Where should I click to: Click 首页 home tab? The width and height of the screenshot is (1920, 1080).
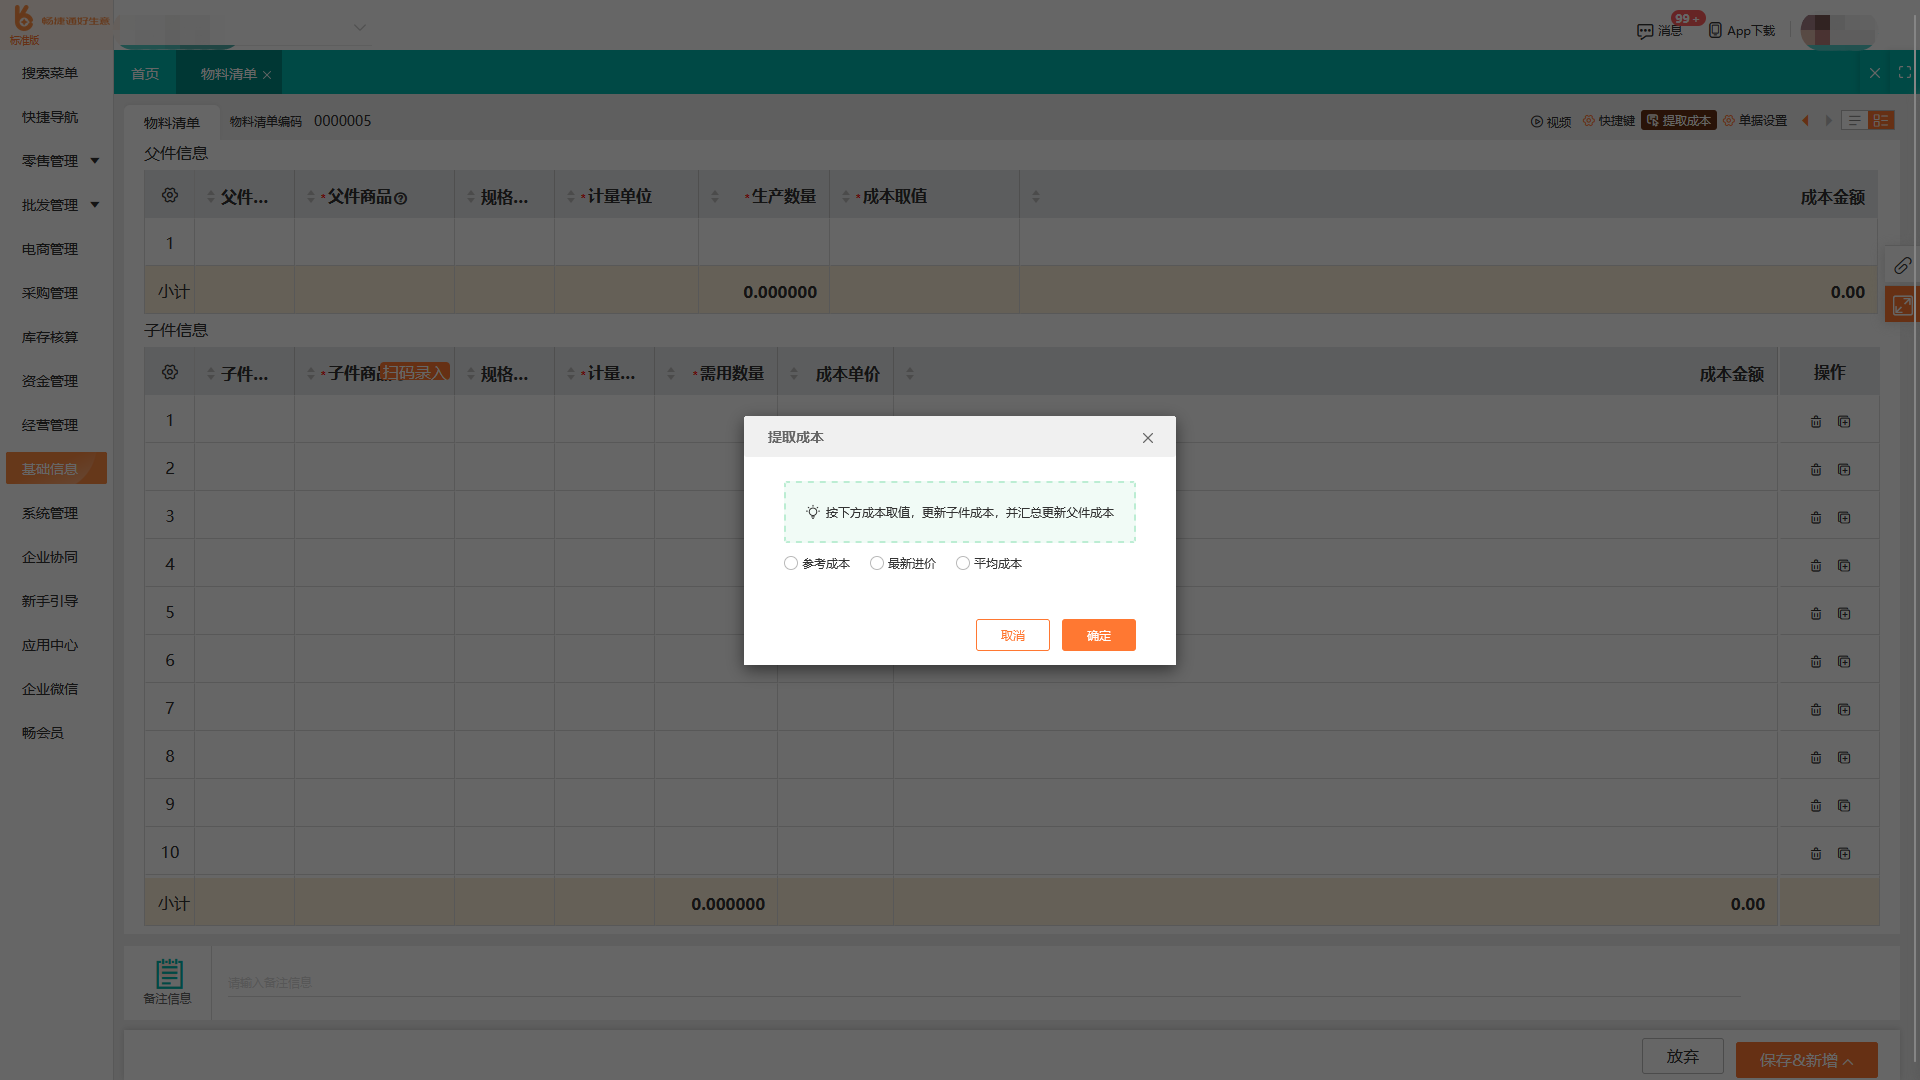[146, 73]
